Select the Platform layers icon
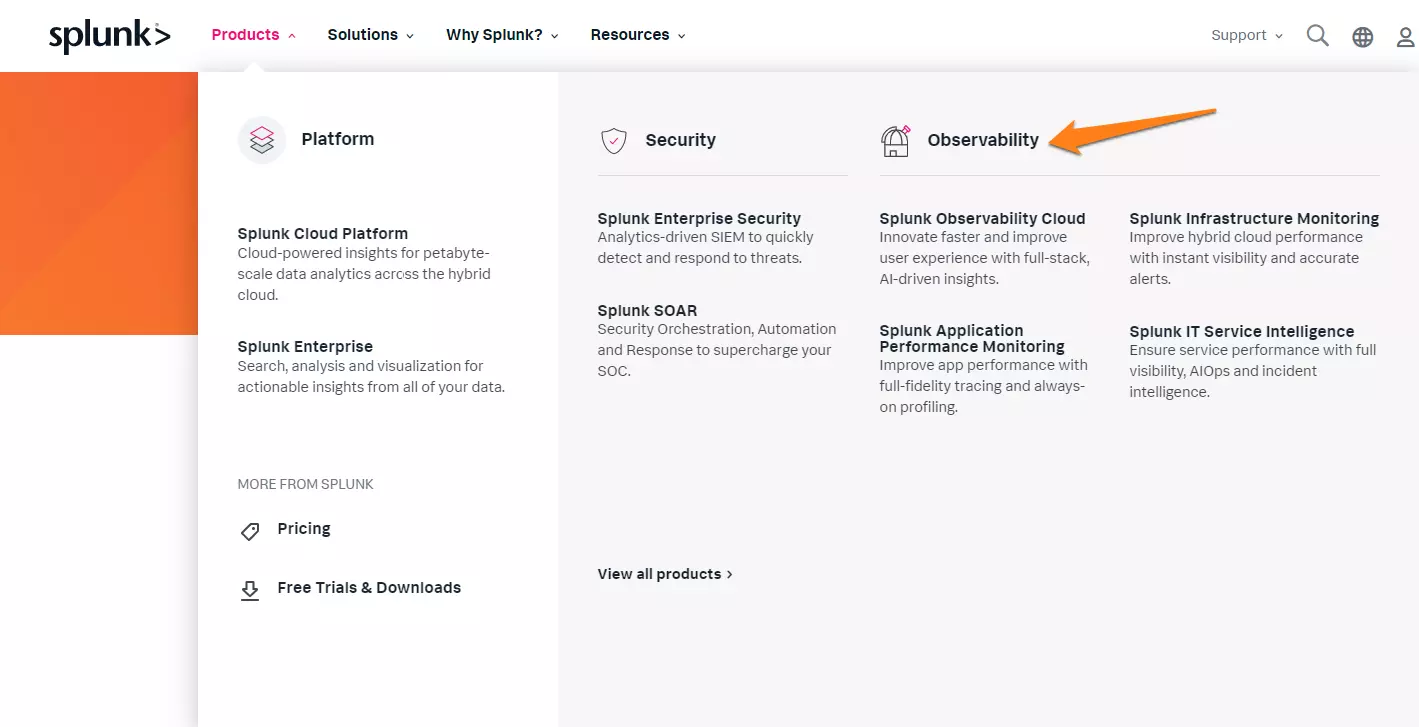Viewport: 1419px width, 727px height. click(x=261, y=139)
